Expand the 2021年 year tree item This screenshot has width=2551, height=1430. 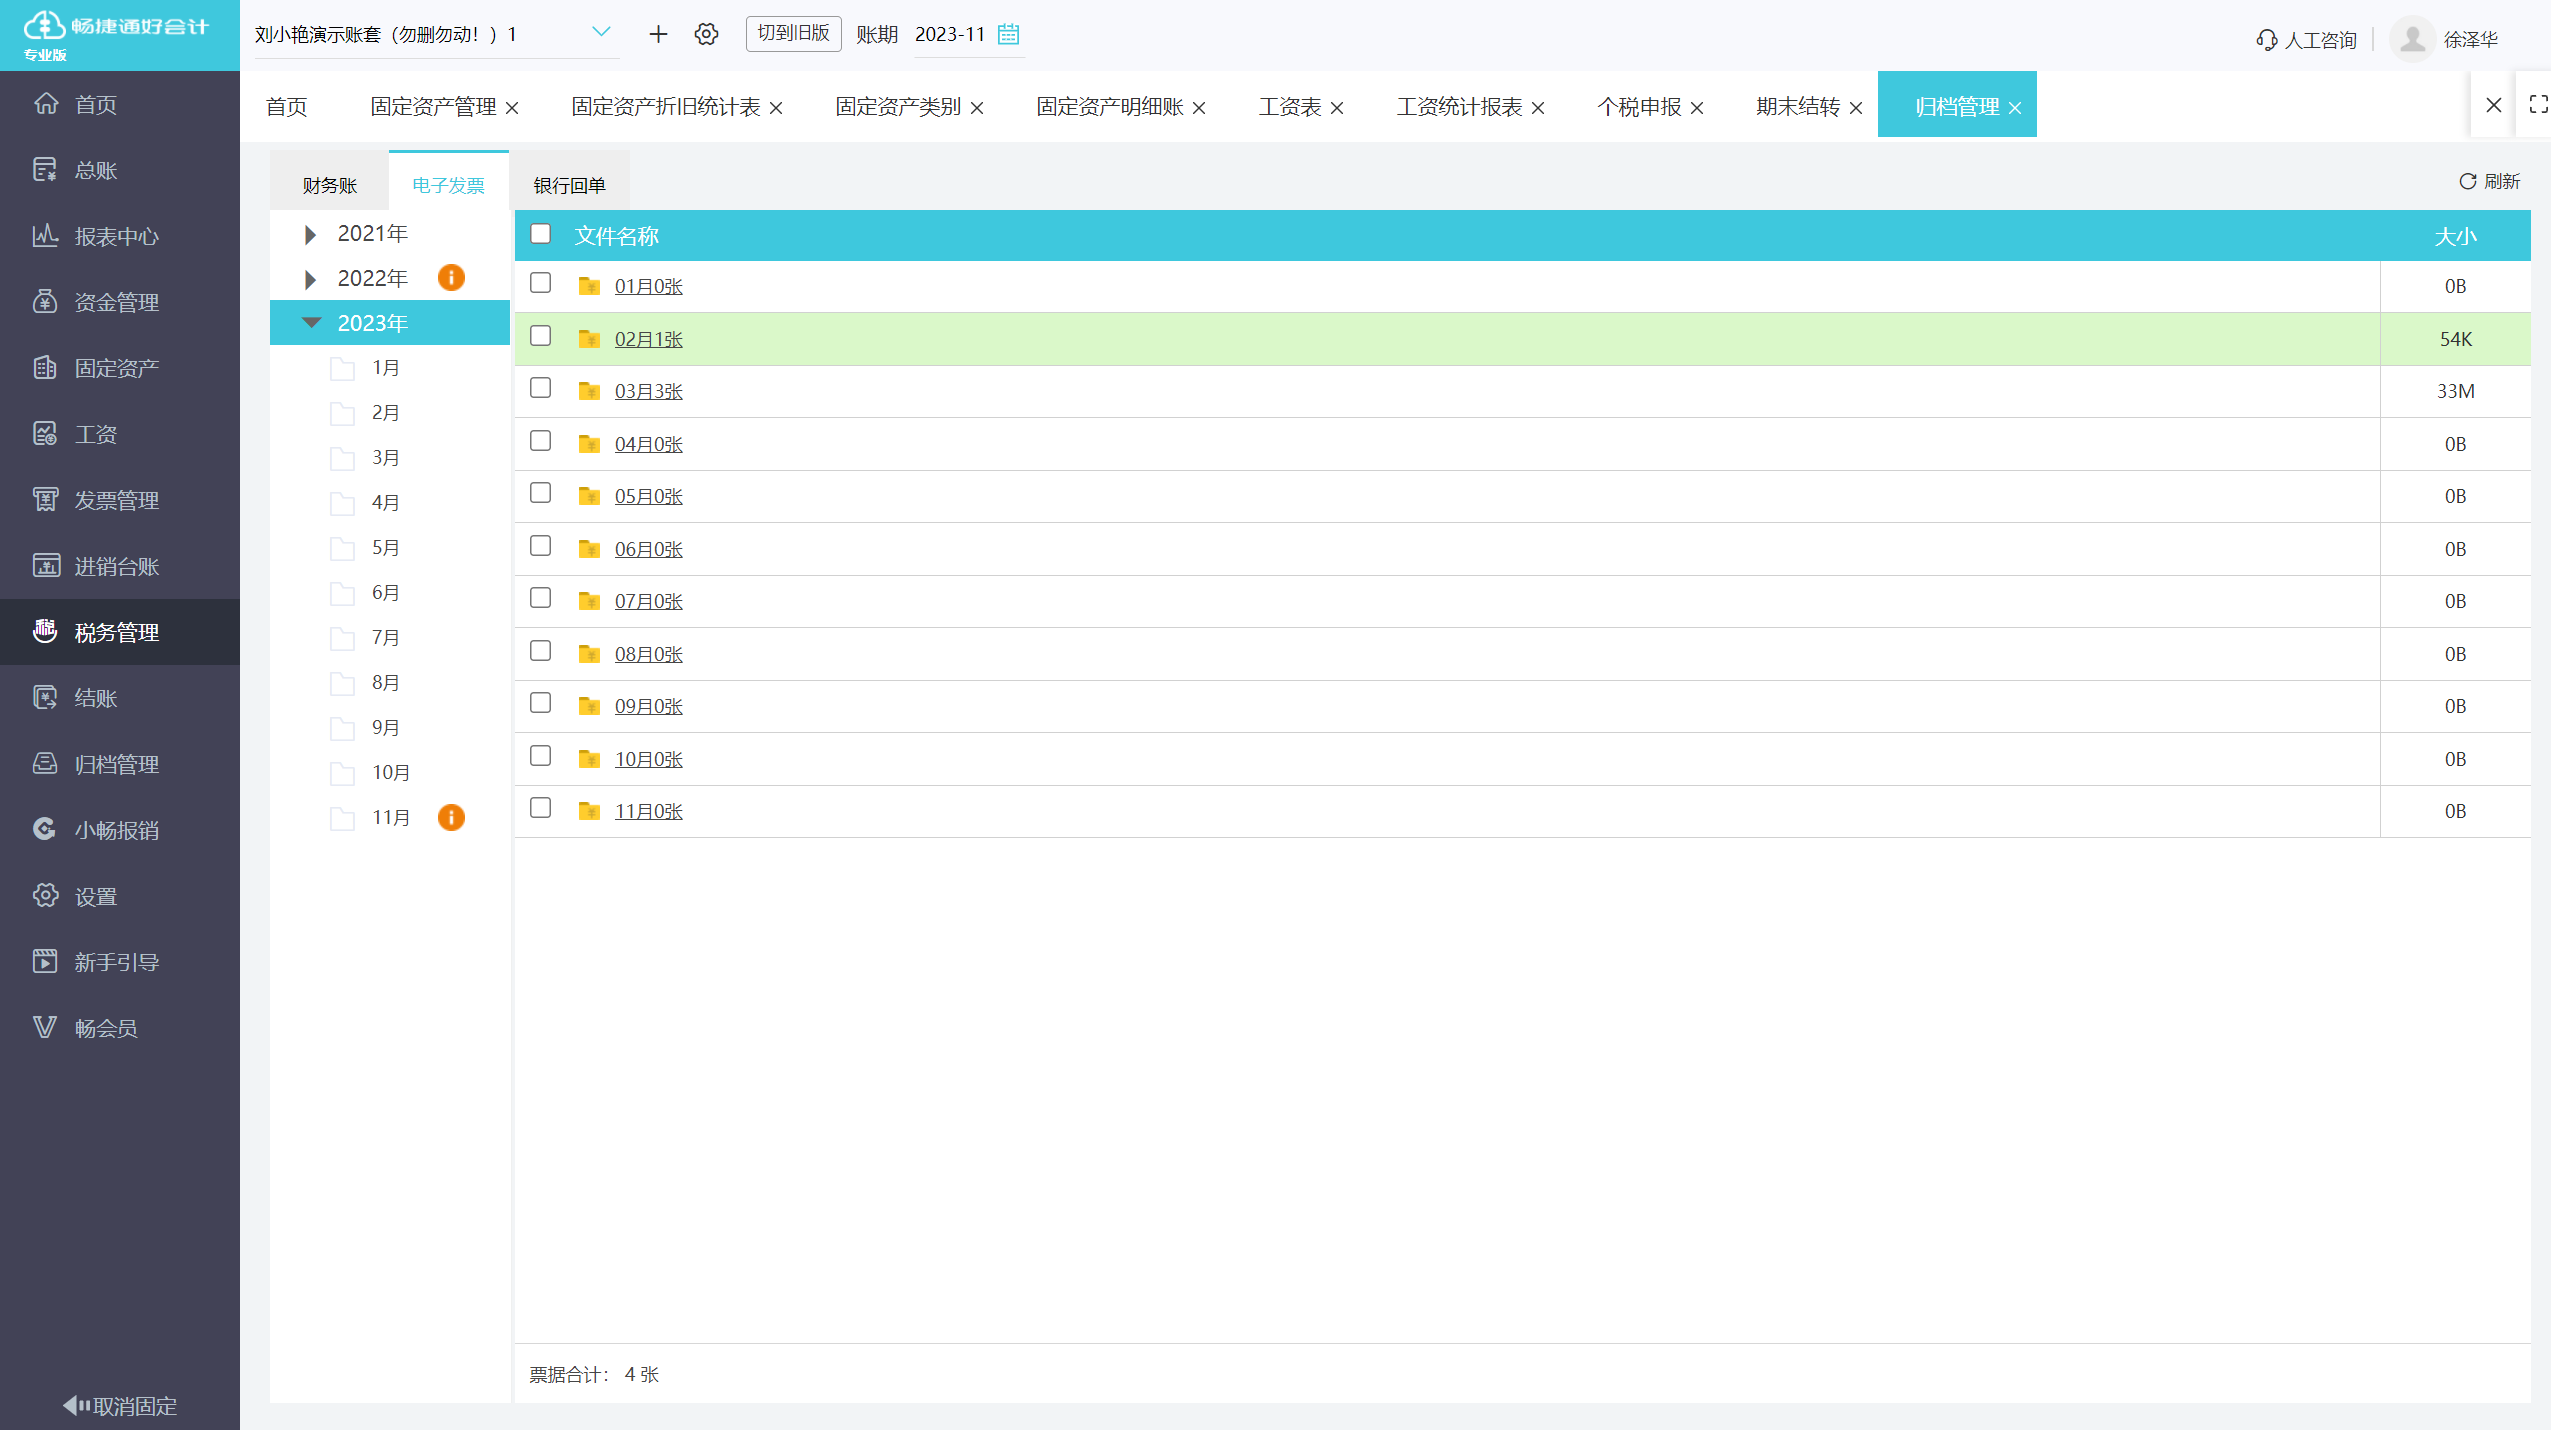[x=310, y=233]
